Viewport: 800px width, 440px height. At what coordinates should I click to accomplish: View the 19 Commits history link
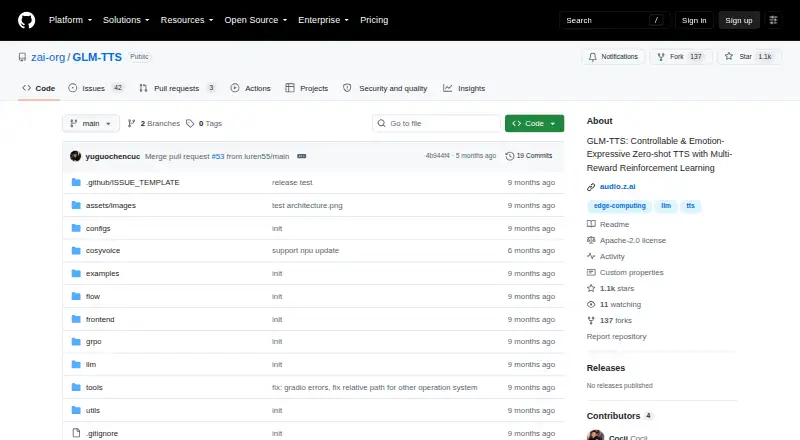pos(529,156)
